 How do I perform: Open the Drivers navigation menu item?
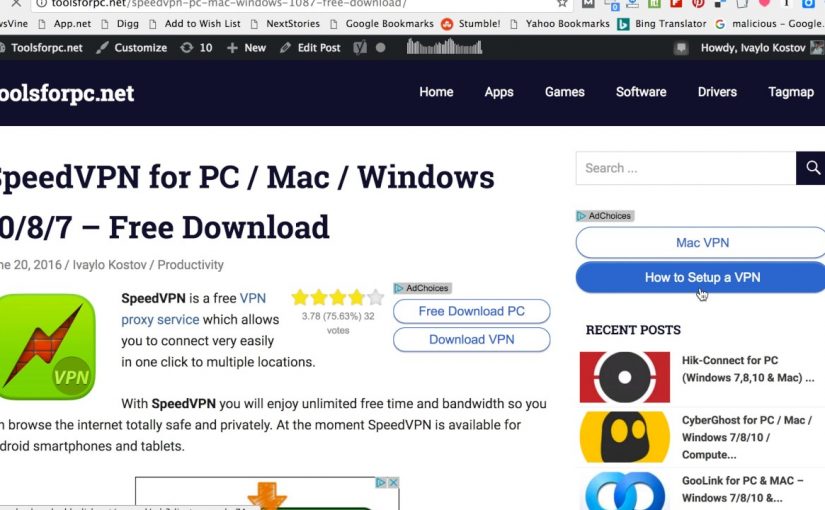click(x=717, y=92)
